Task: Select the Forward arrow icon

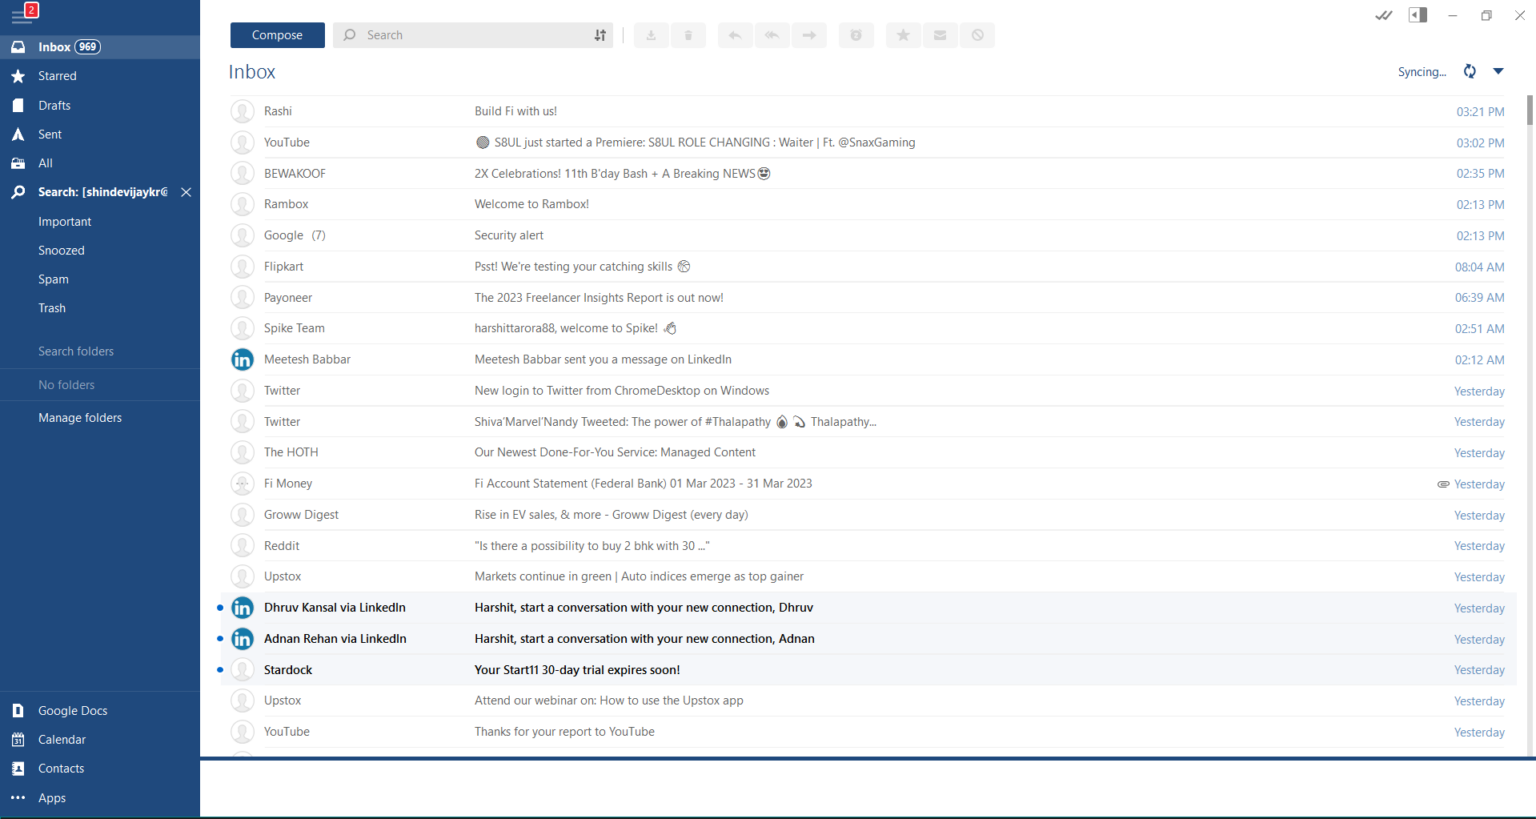Action: tap(809, 35)
